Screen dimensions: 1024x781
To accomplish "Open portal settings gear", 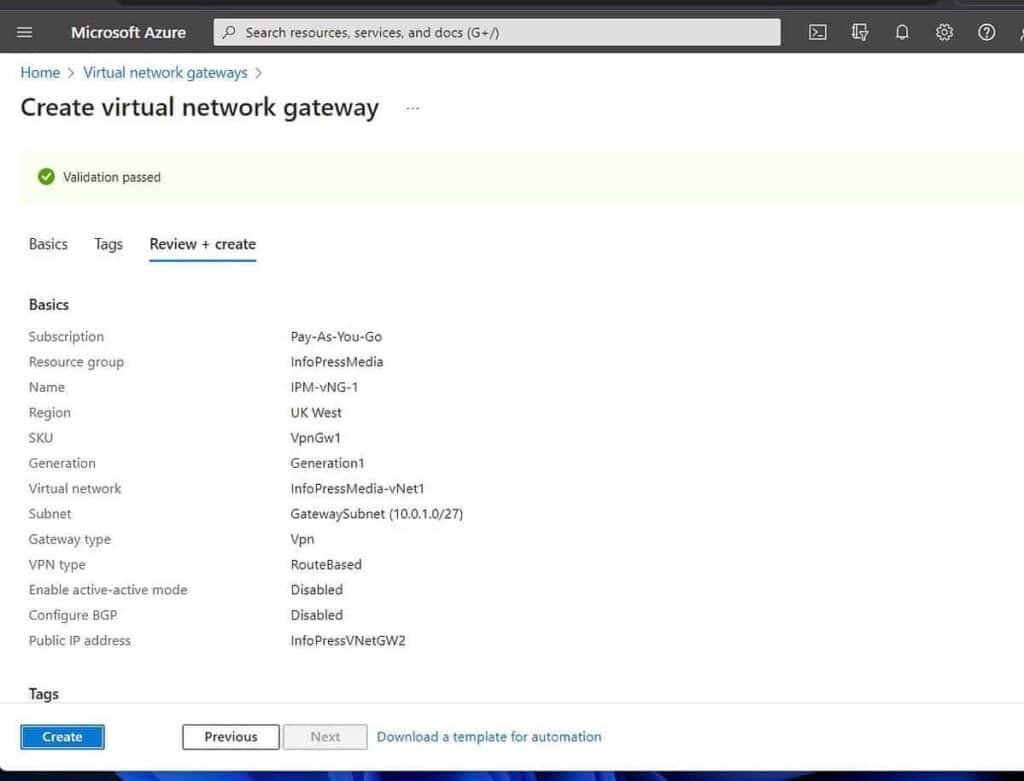I will coord(944,32).
